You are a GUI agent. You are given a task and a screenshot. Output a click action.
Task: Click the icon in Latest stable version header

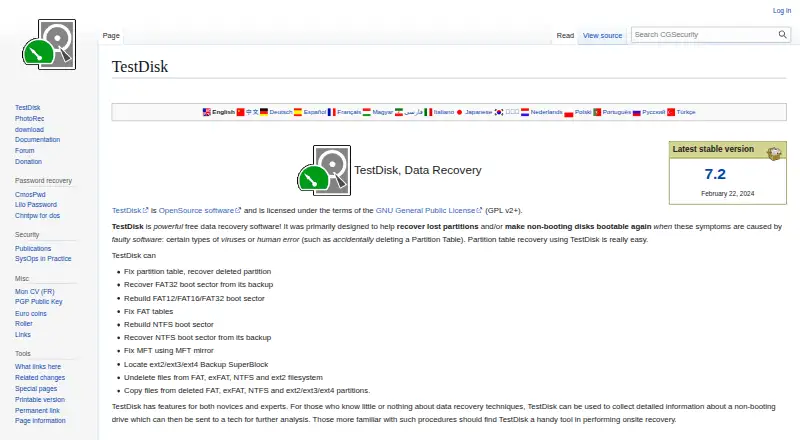pyautogui.click(x=774, y=152)
